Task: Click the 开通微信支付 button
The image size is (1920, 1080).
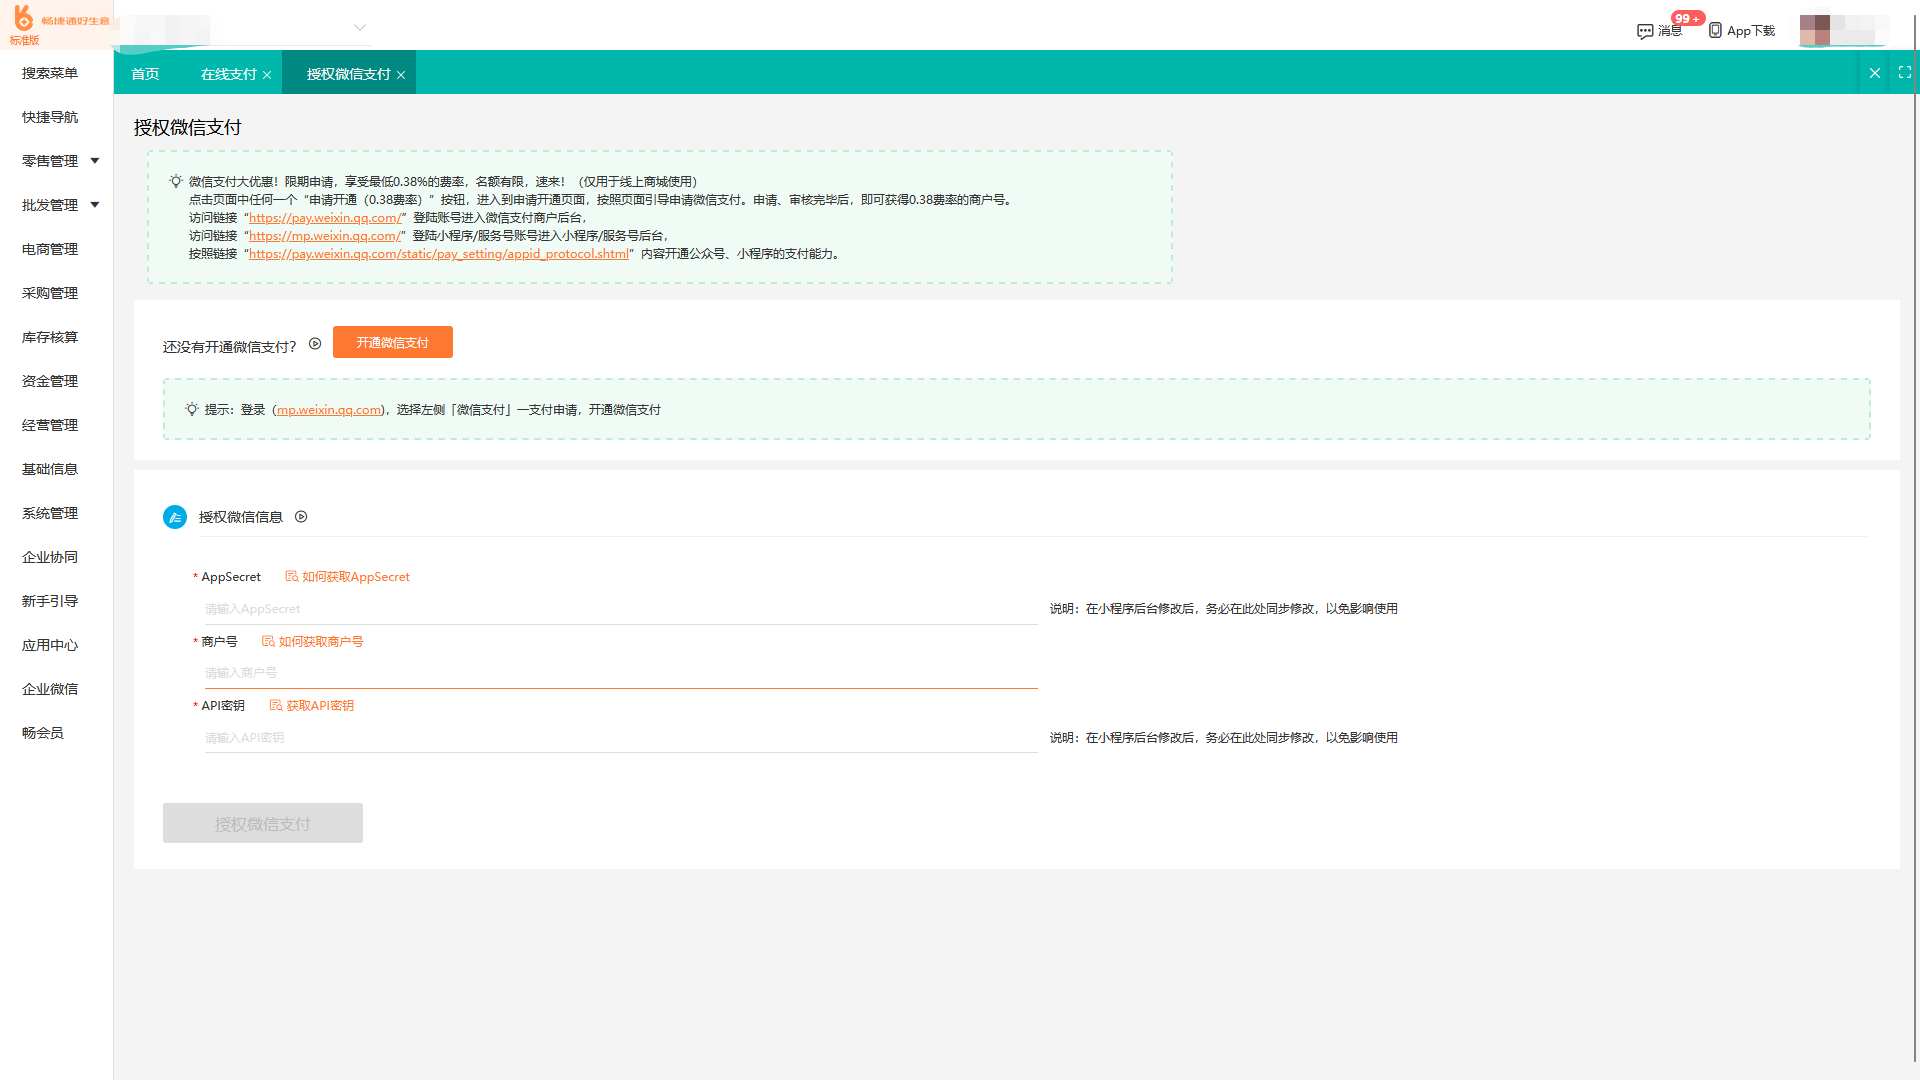Action: (x=392, y=343)
